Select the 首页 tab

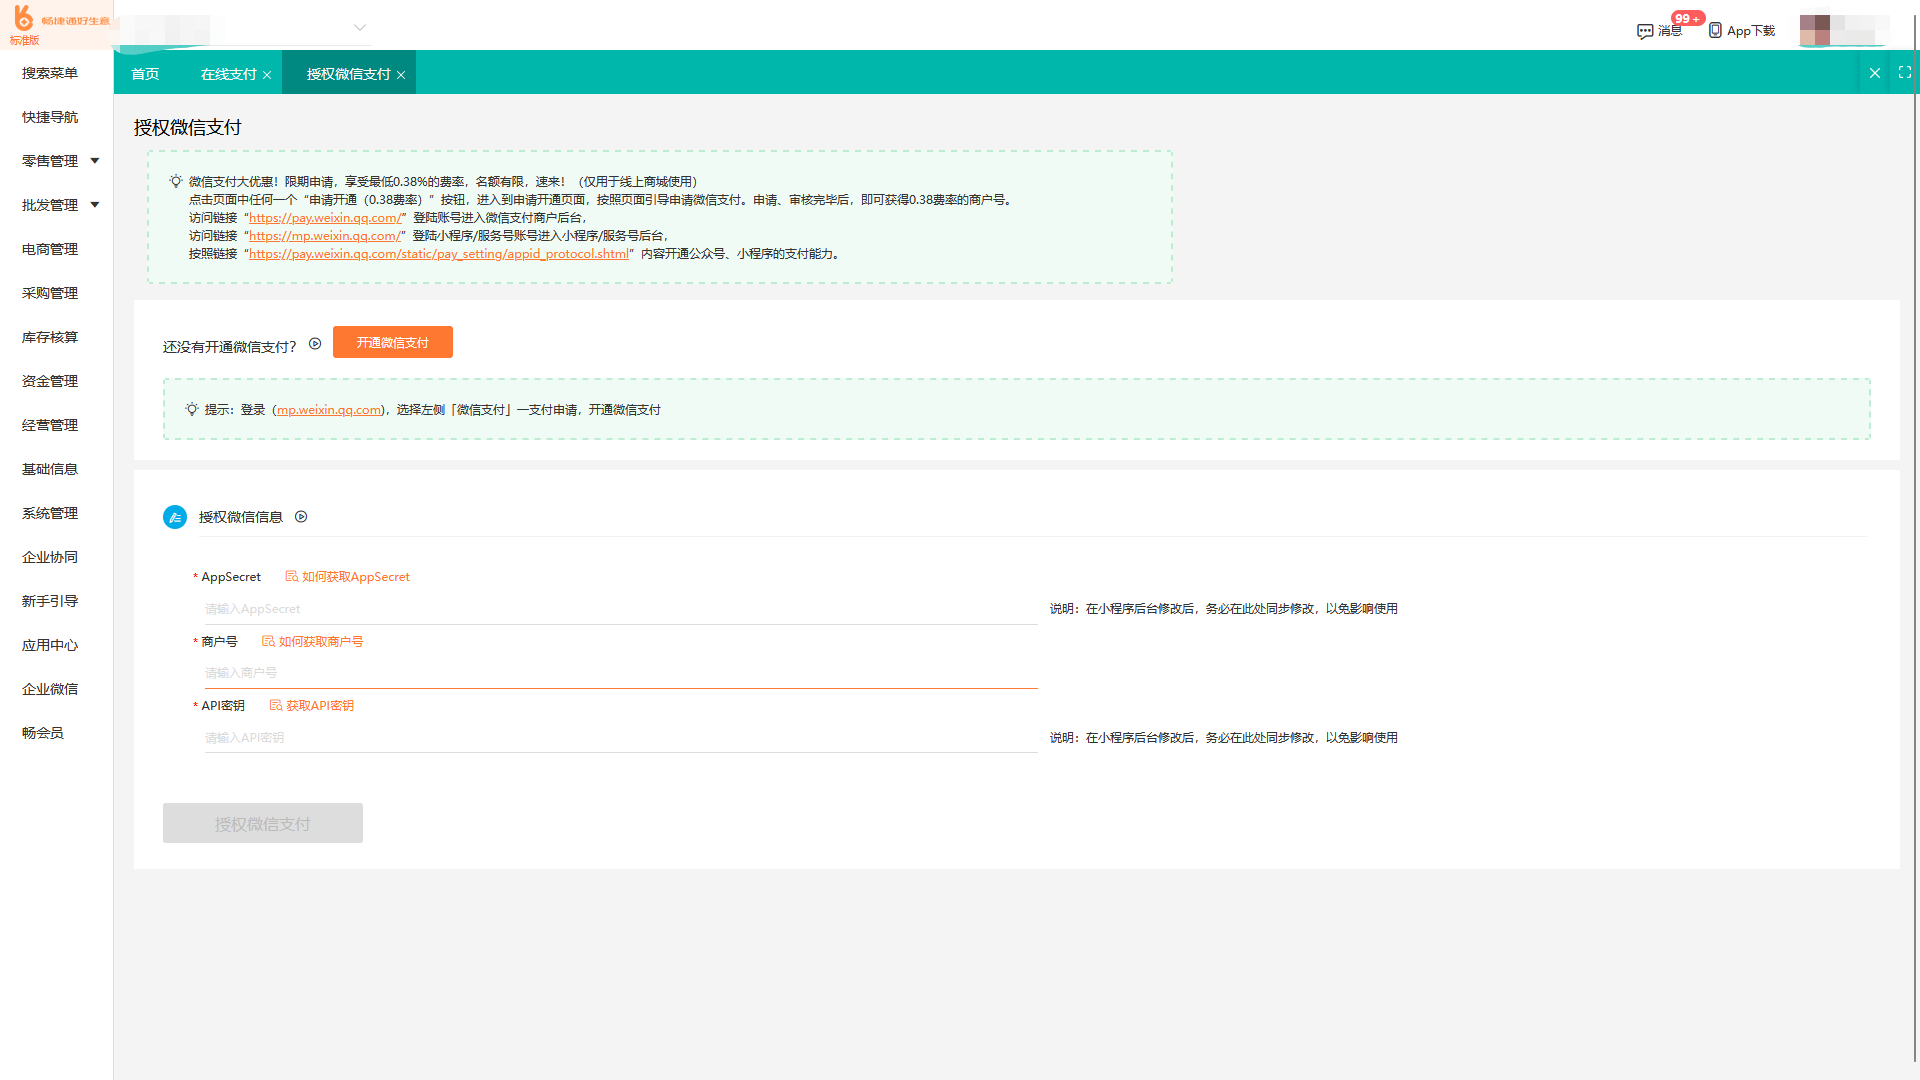click(x=145, y=74)
